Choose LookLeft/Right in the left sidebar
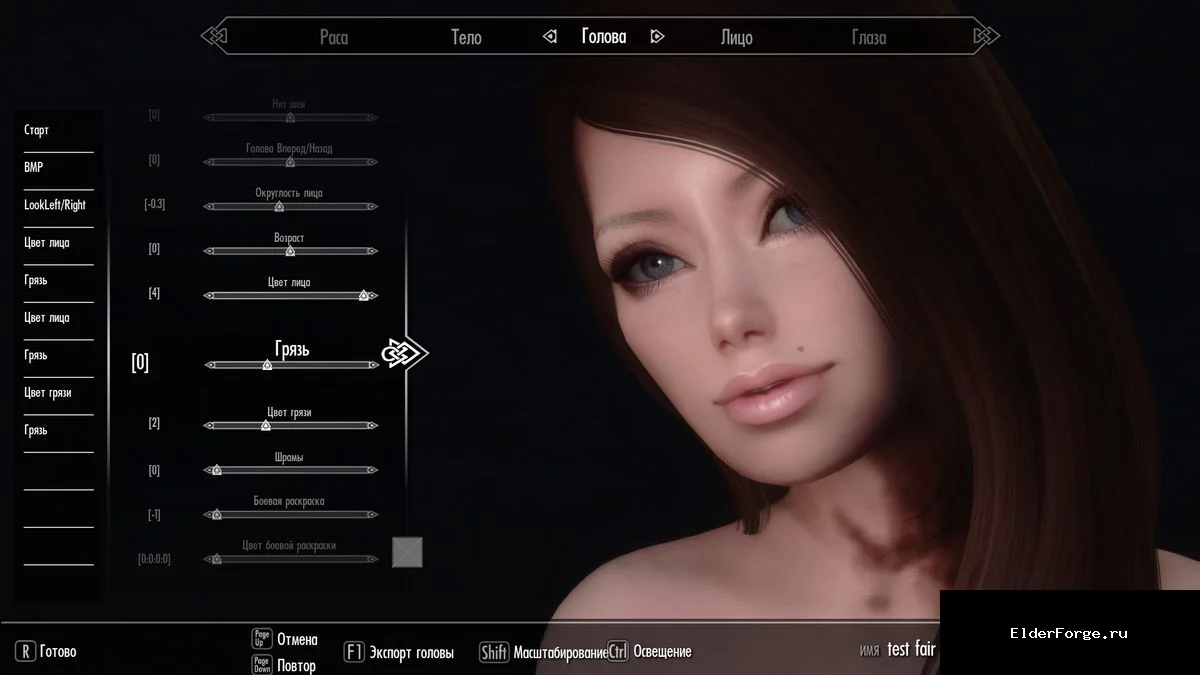This screenshot has width=1200, height=675. 55,205
